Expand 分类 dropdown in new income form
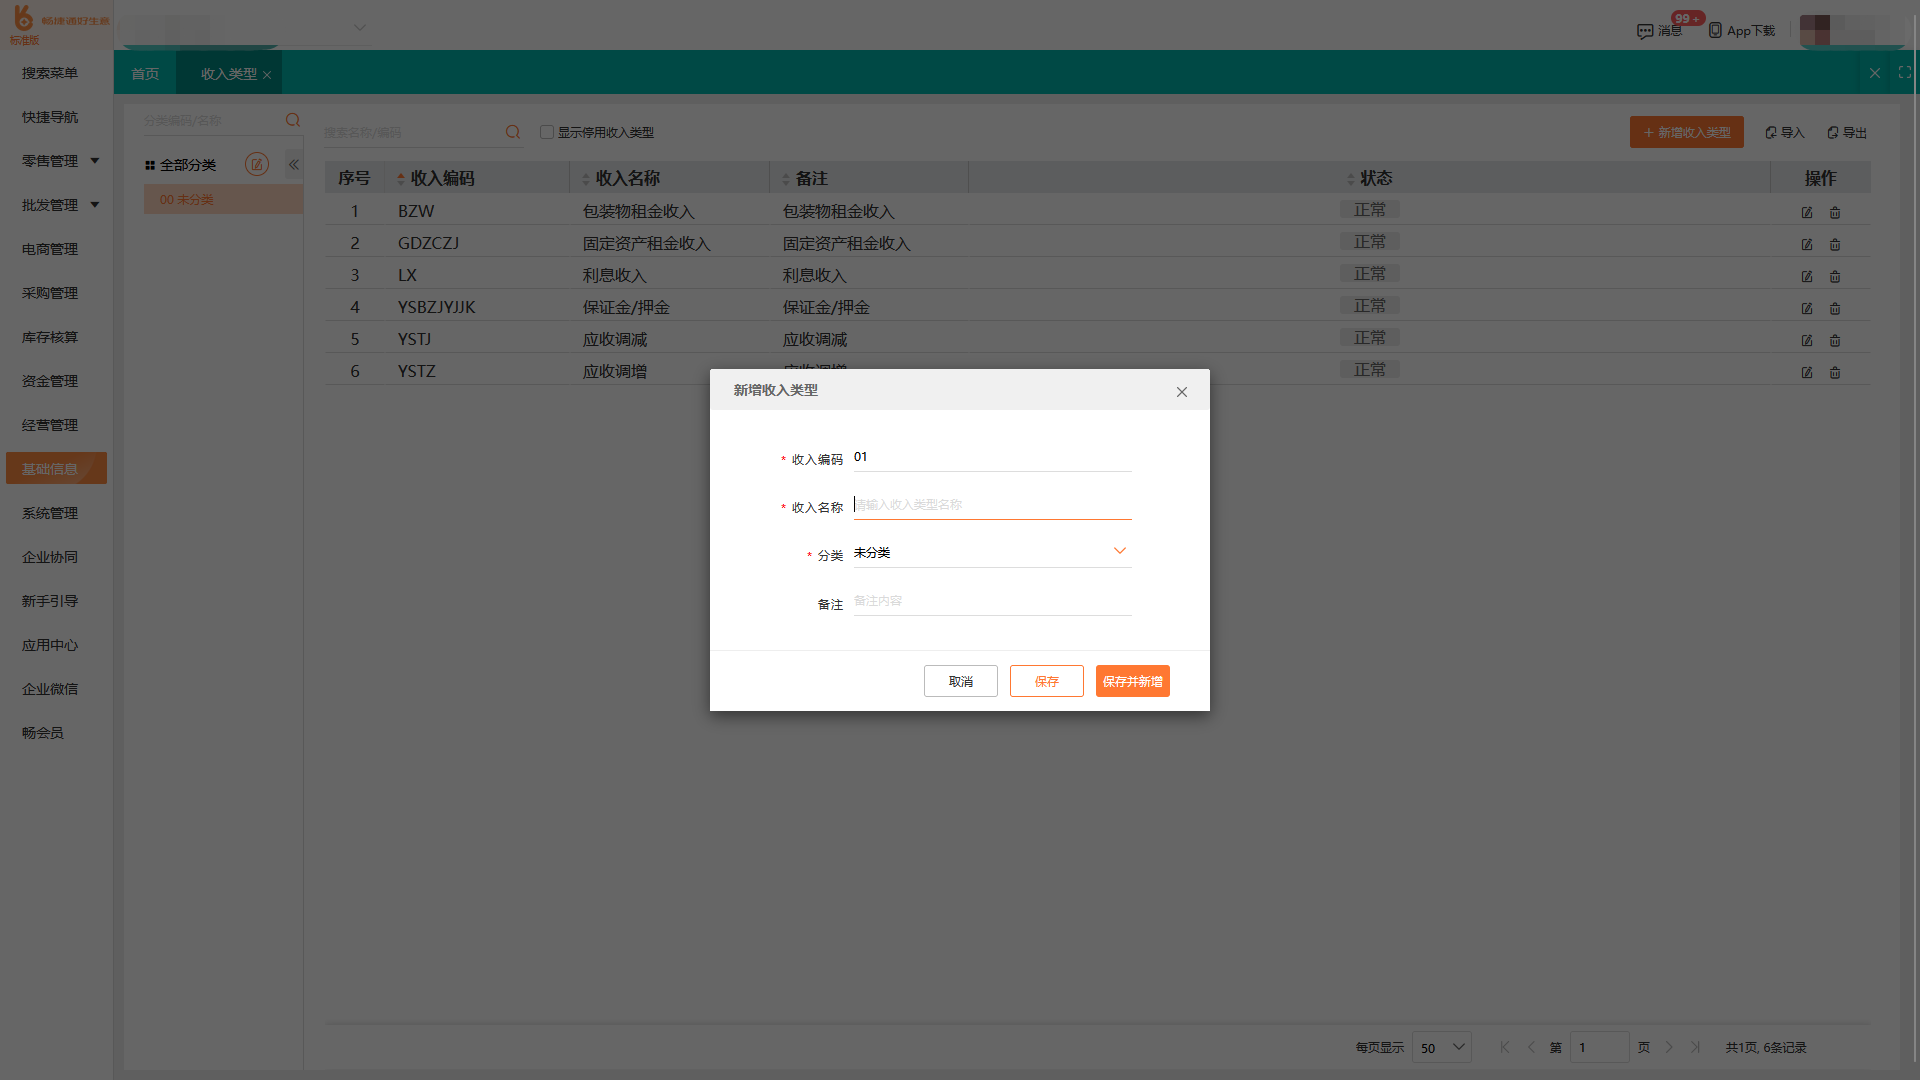This screenshot has height=1080, width=1920. tap(1120, 551)
